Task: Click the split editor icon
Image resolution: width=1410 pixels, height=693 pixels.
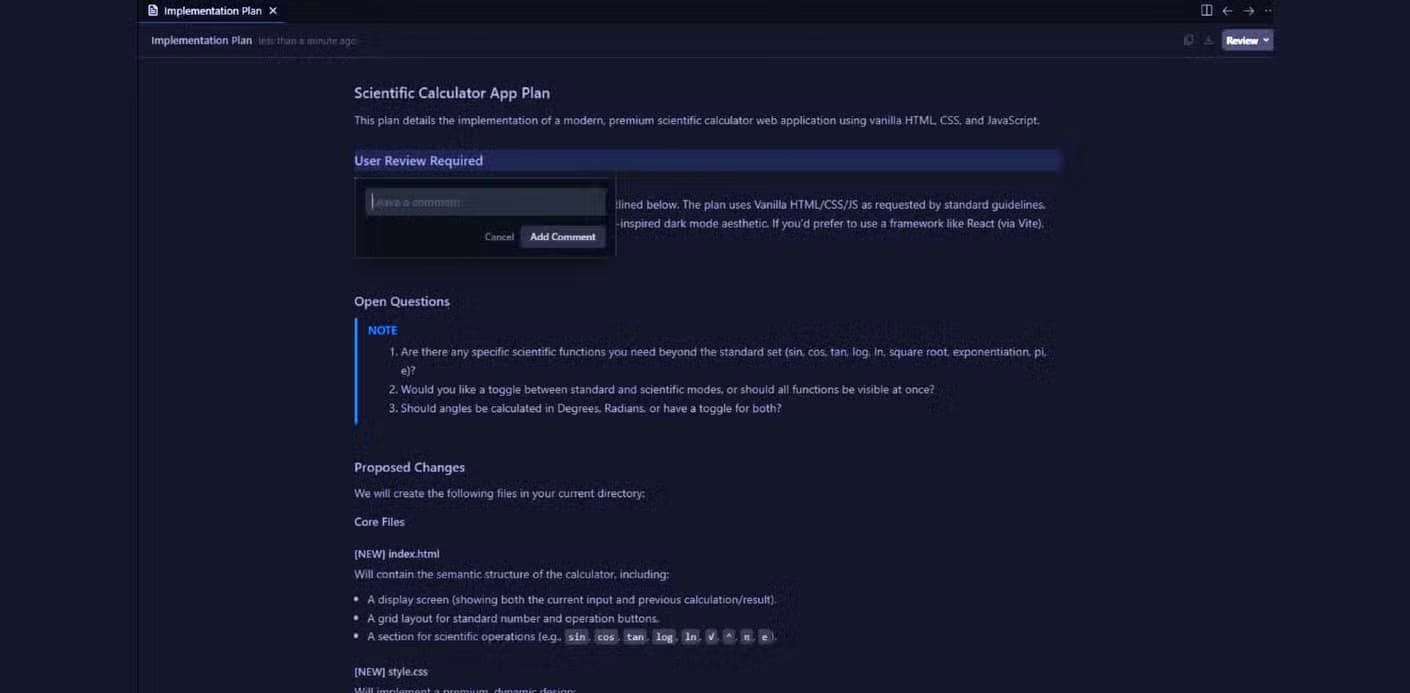Action: 1206,11
